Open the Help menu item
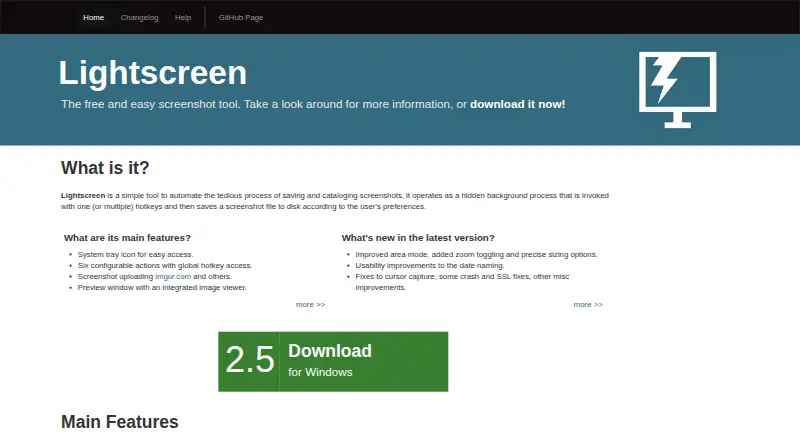 pyautogui.click(x=183, y=17)
